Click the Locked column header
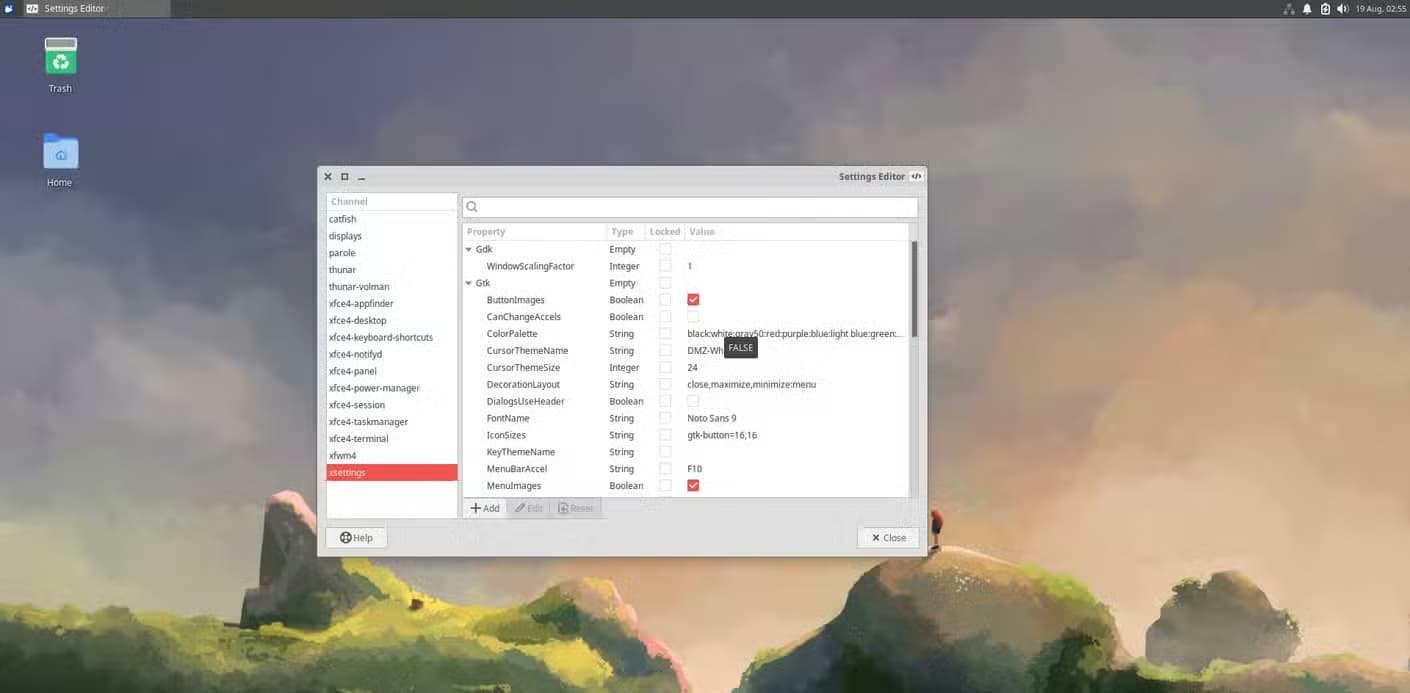Viewport: 1410px width, 693px height. [x=665, y=232]
